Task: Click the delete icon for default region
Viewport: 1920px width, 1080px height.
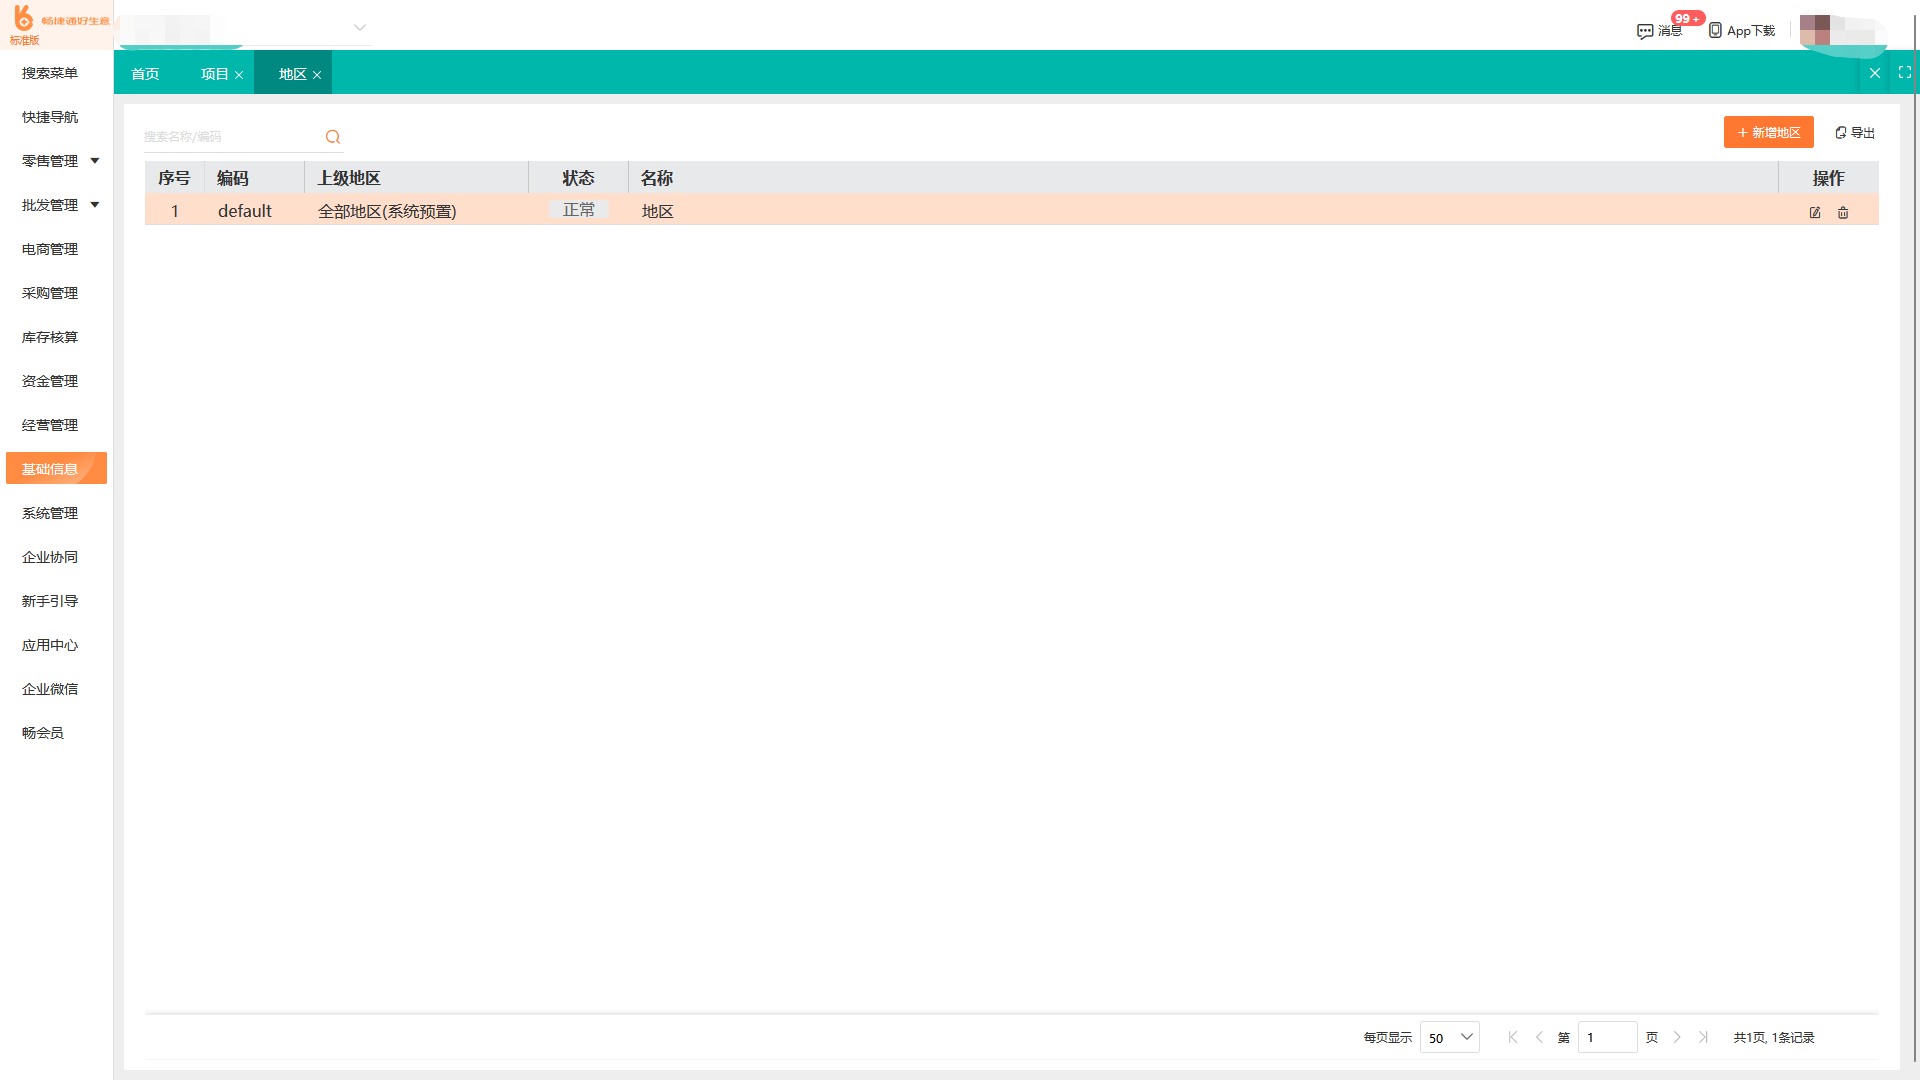Action: coord(1844,211)
